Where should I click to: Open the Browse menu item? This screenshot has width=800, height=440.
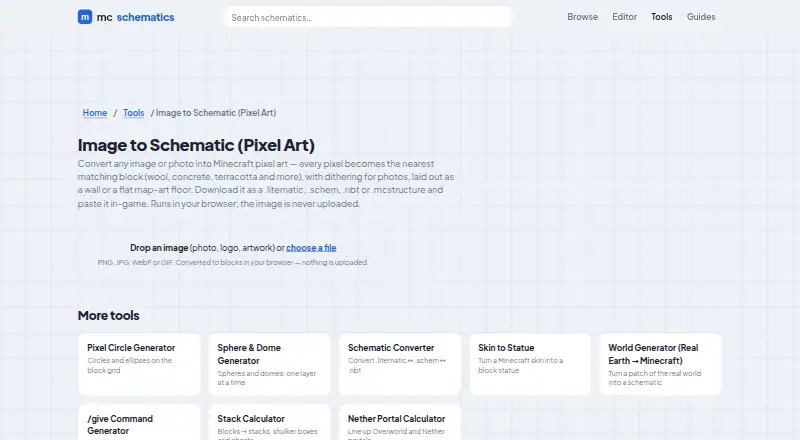tap(582, 17)
